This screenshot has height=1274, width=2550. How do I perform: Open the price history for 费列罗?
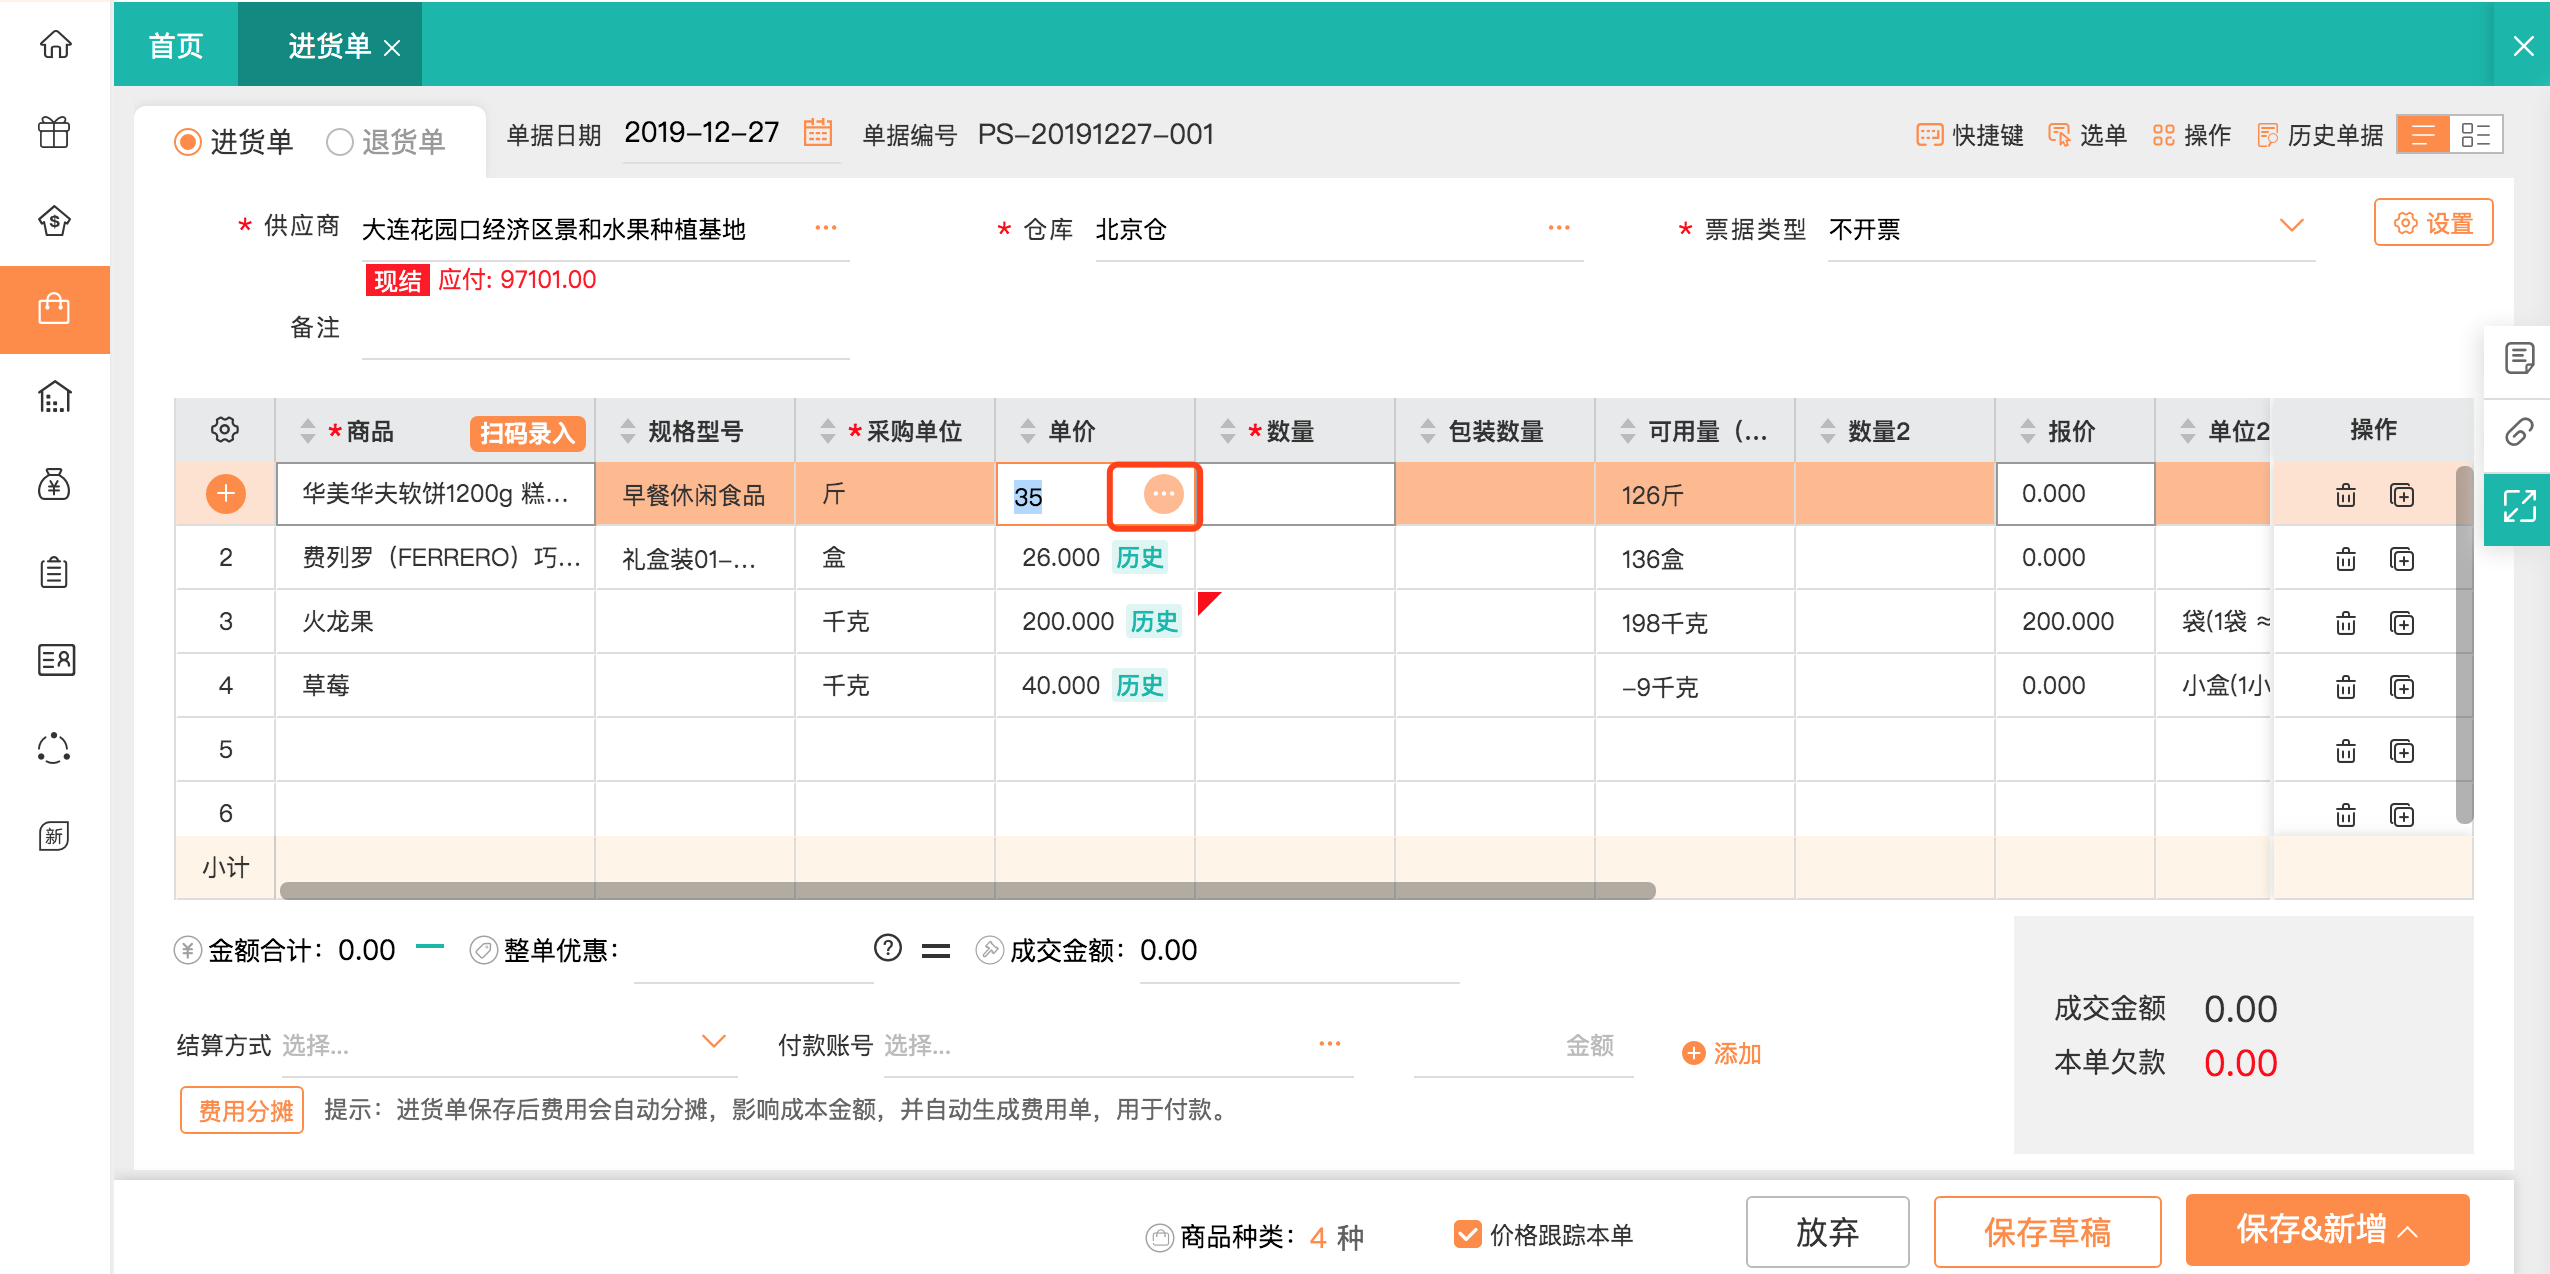(1138, 558)
